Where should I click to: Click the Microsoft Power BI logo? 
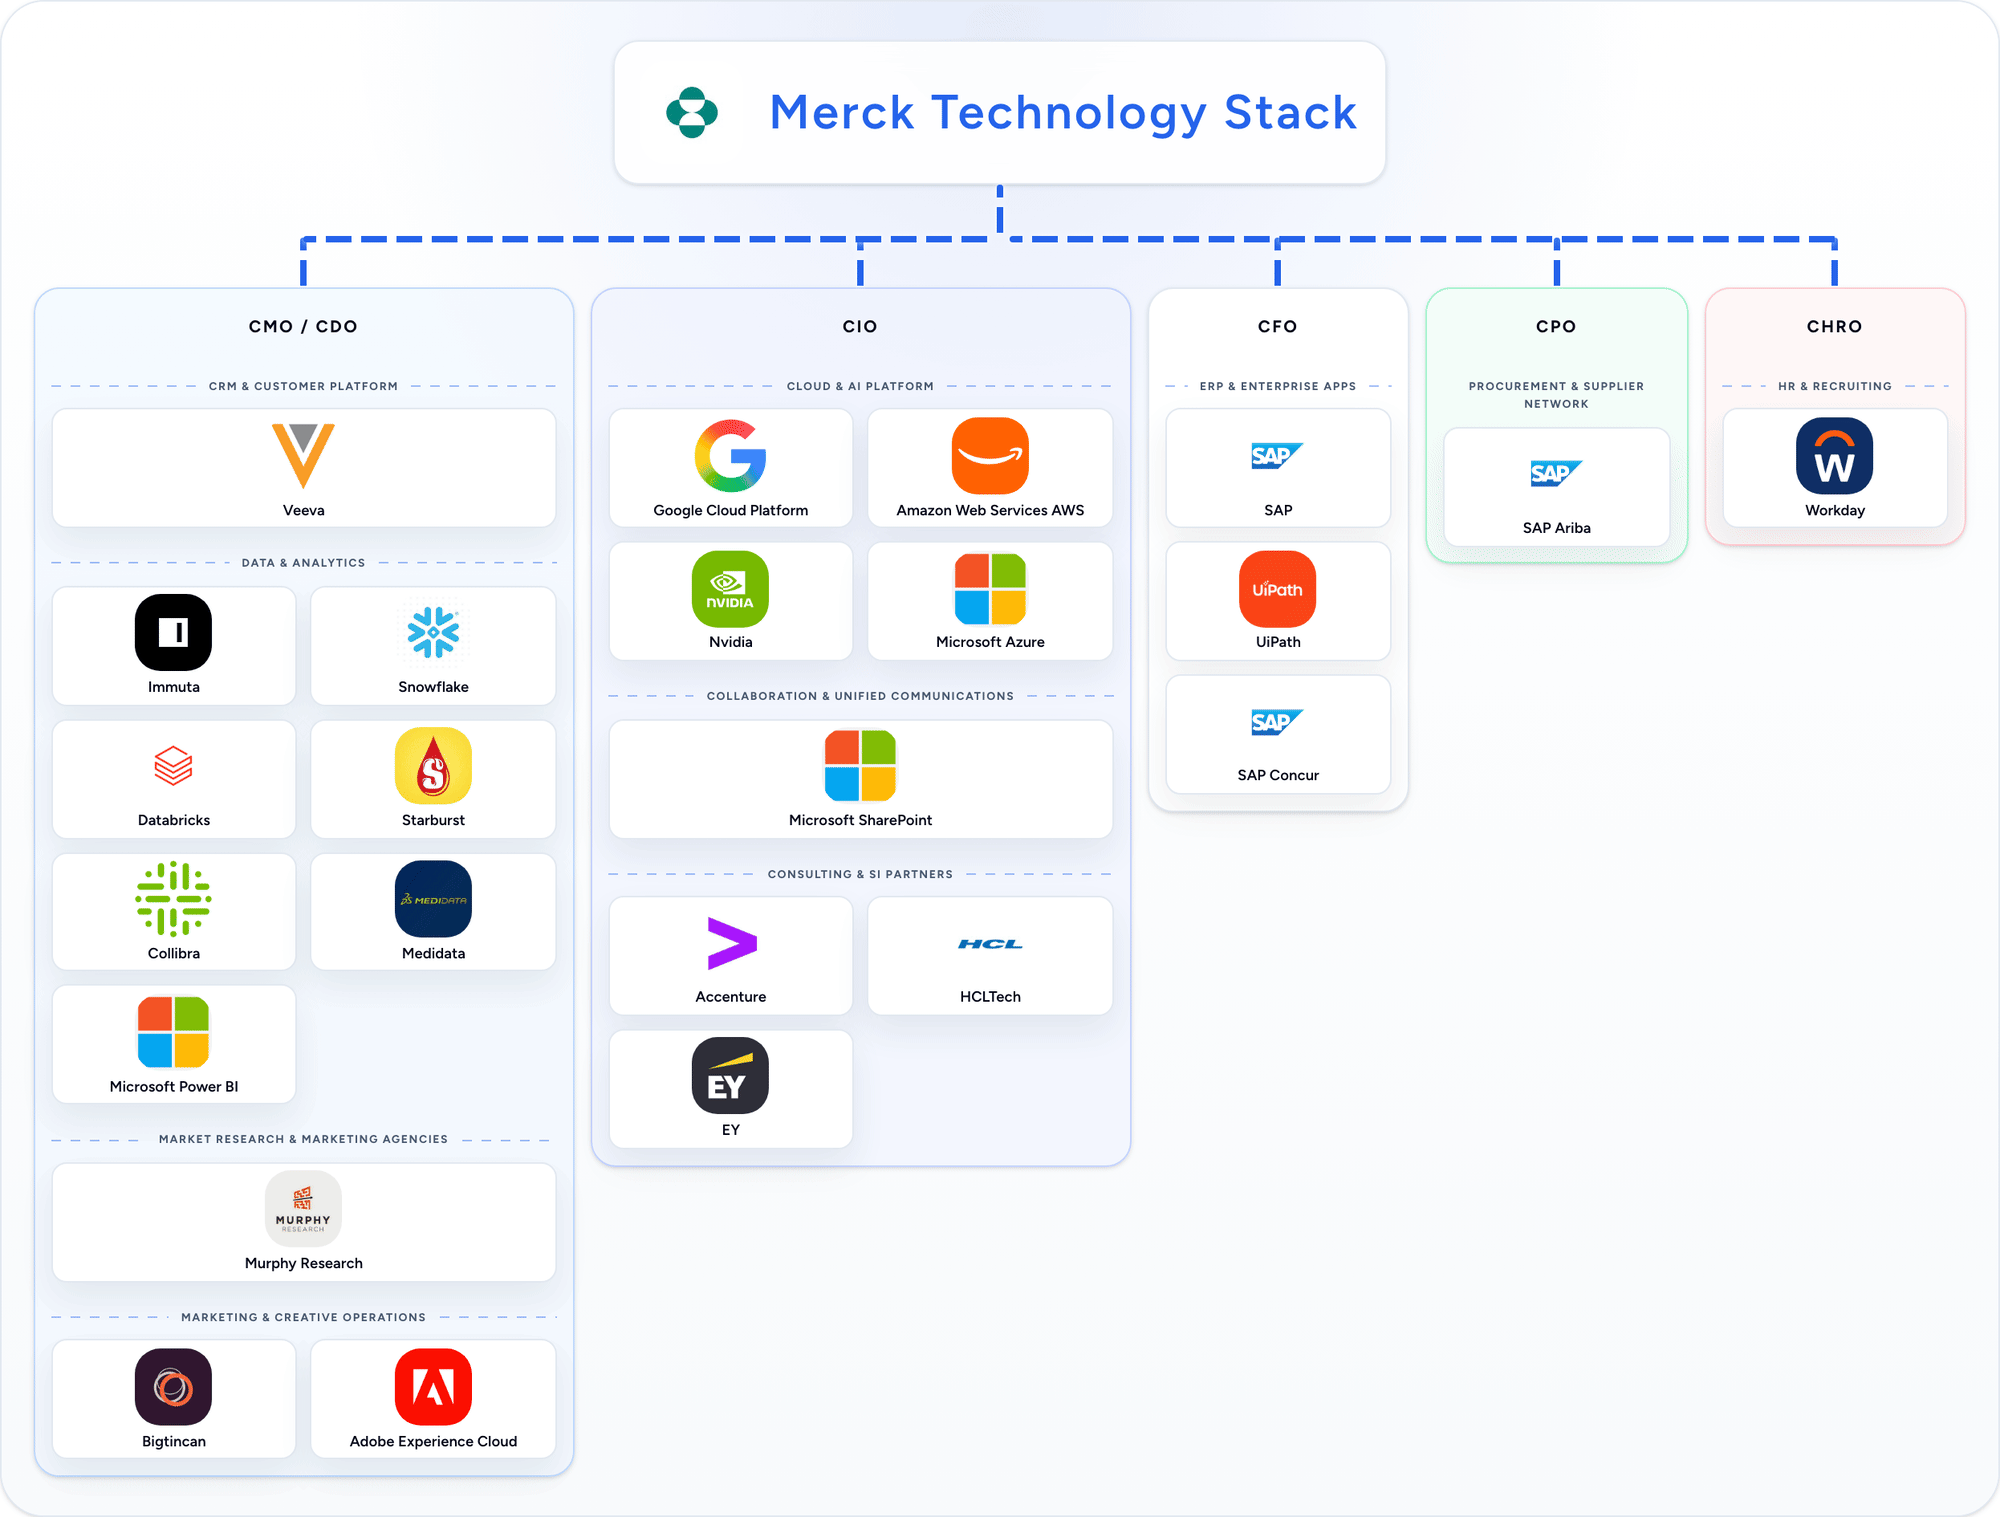pos(173,1032)
